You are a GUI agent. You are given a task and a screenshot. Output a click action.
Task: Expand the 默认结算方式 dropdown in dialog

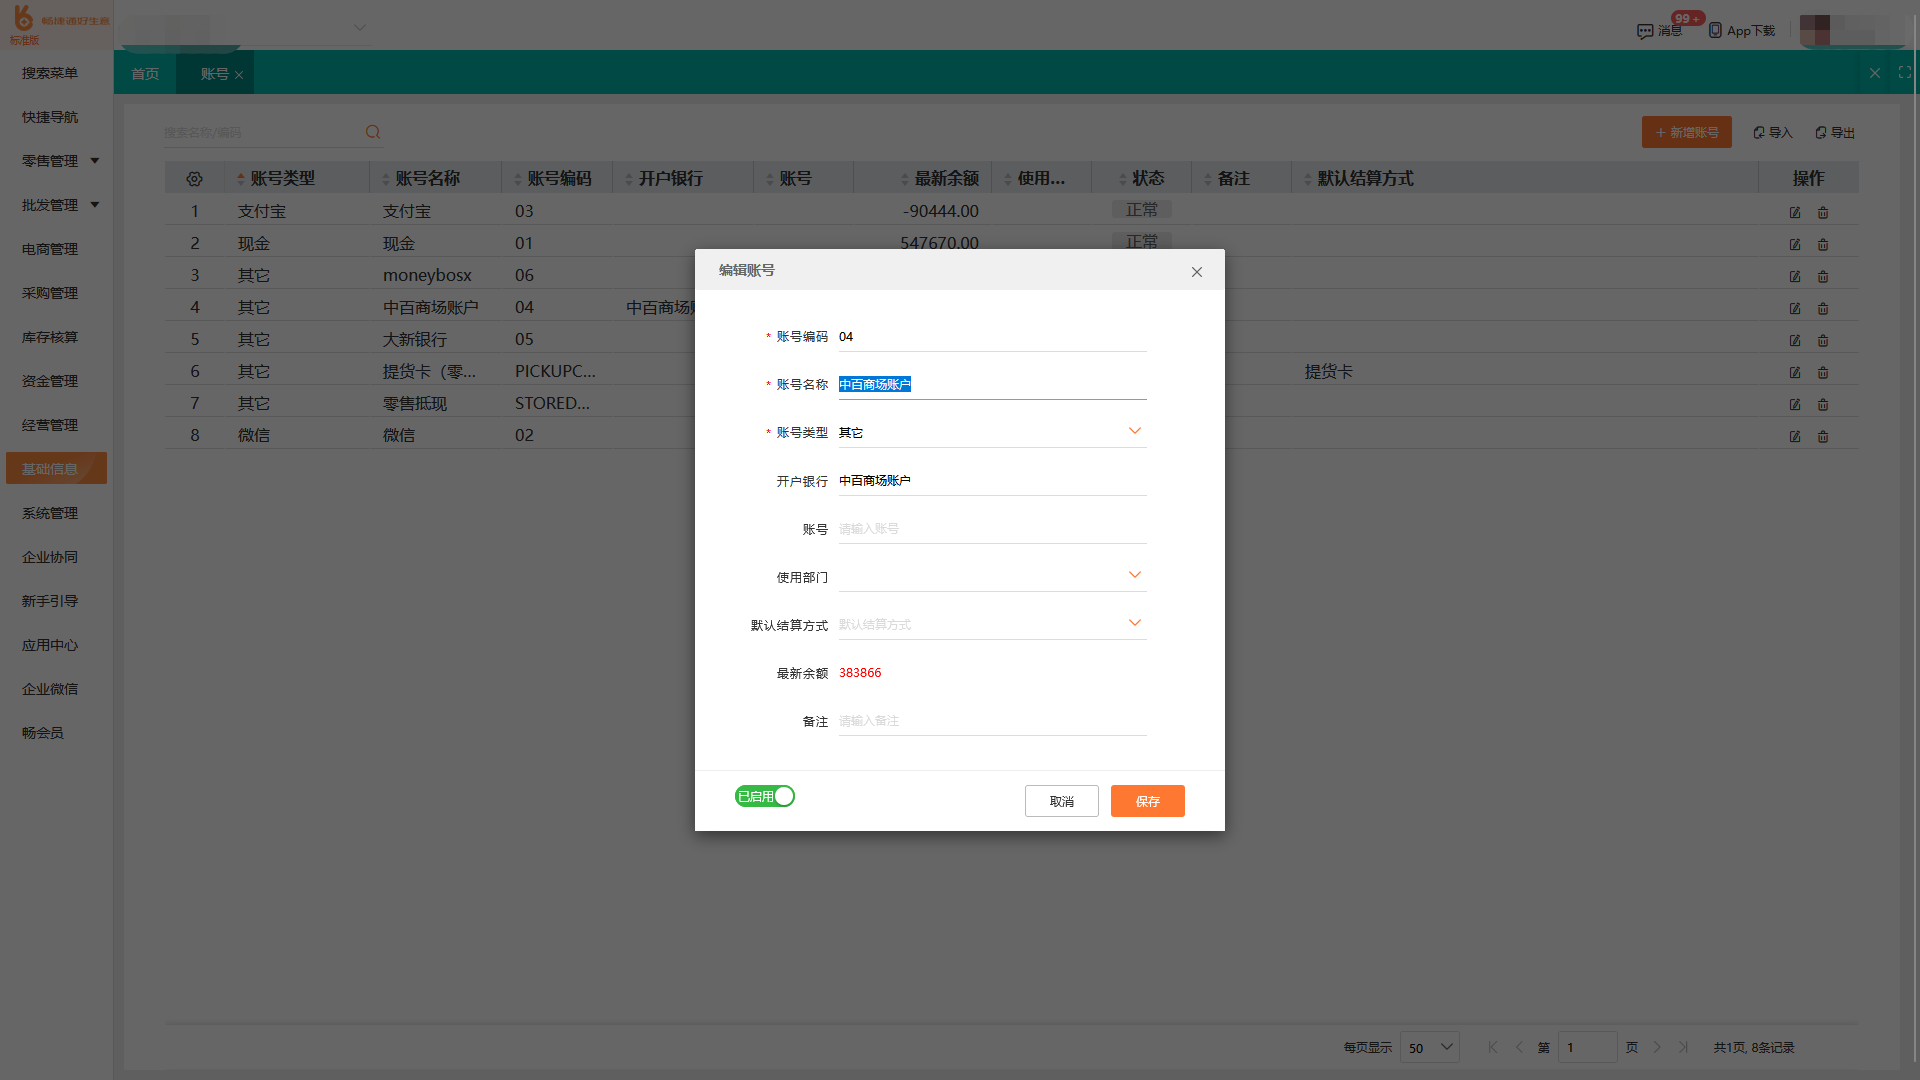click(x=1134, y=624)
